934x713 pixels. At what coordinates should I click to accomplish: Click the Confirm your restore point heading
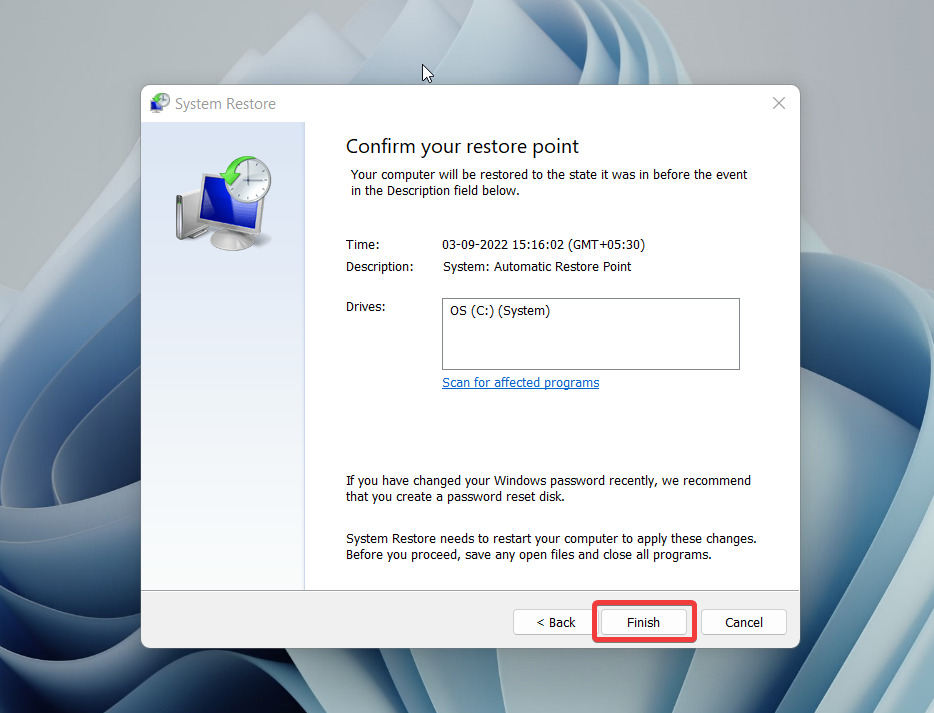pos(462,146)
